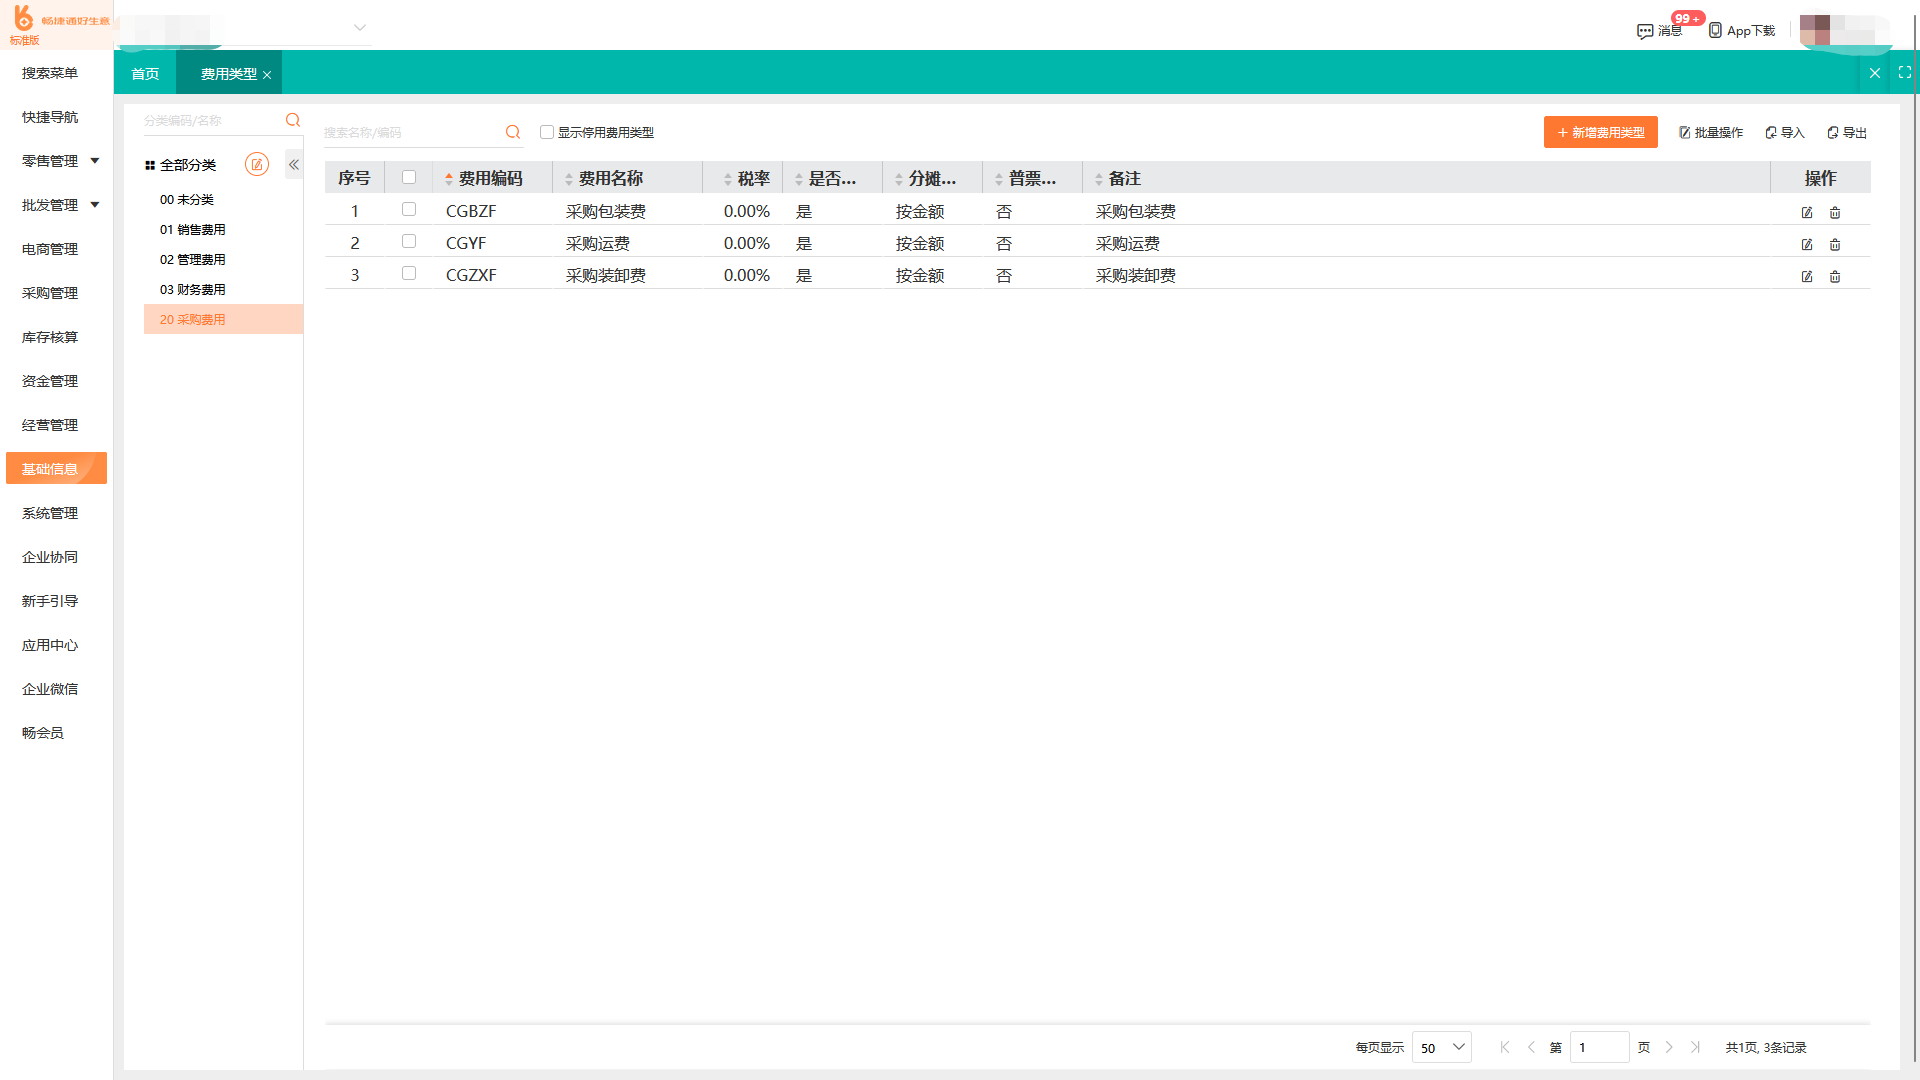The width and height of the screenshot is (1920, 1080).
Task: Click the 批量操作 button icon
Action: pyautogui.click(x=1683, y=132)
